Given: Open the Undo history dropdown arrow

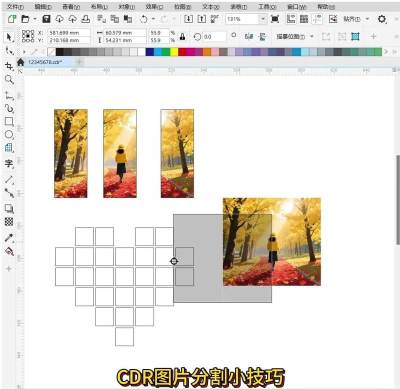Looking at the screenshot, I should coord(153,19).
